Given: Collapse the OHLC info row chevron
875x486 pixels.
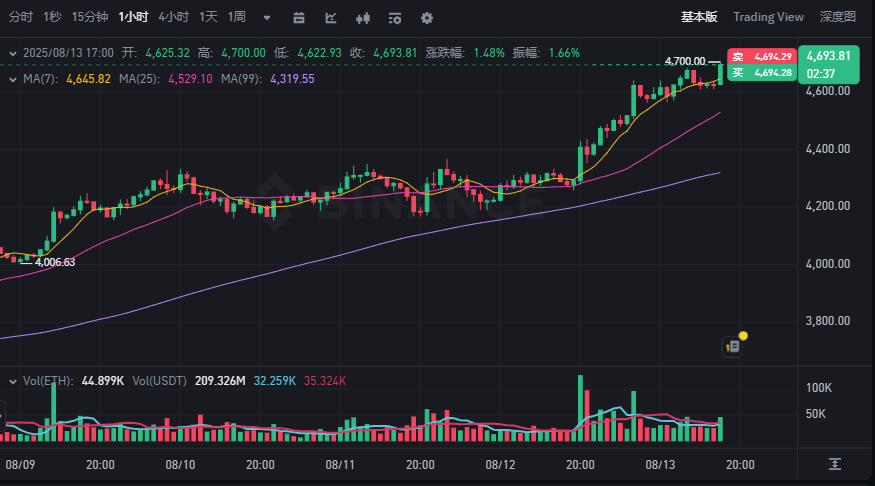Looking at the screenshot, I should (9, 52).
